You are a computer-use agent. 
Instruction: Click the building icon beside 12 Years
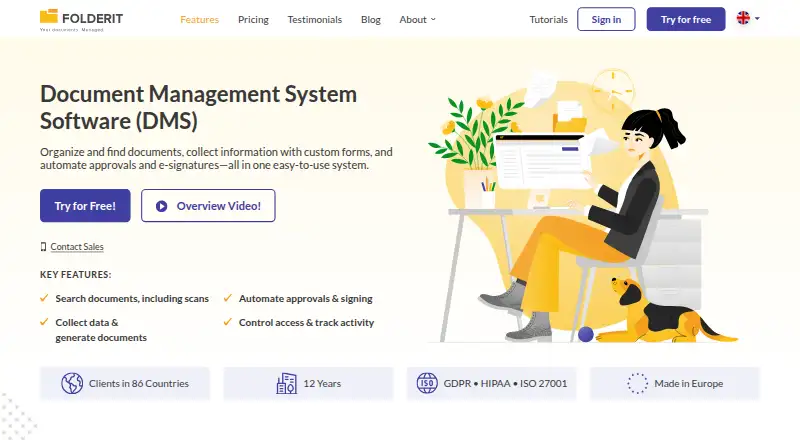(286, 383)
